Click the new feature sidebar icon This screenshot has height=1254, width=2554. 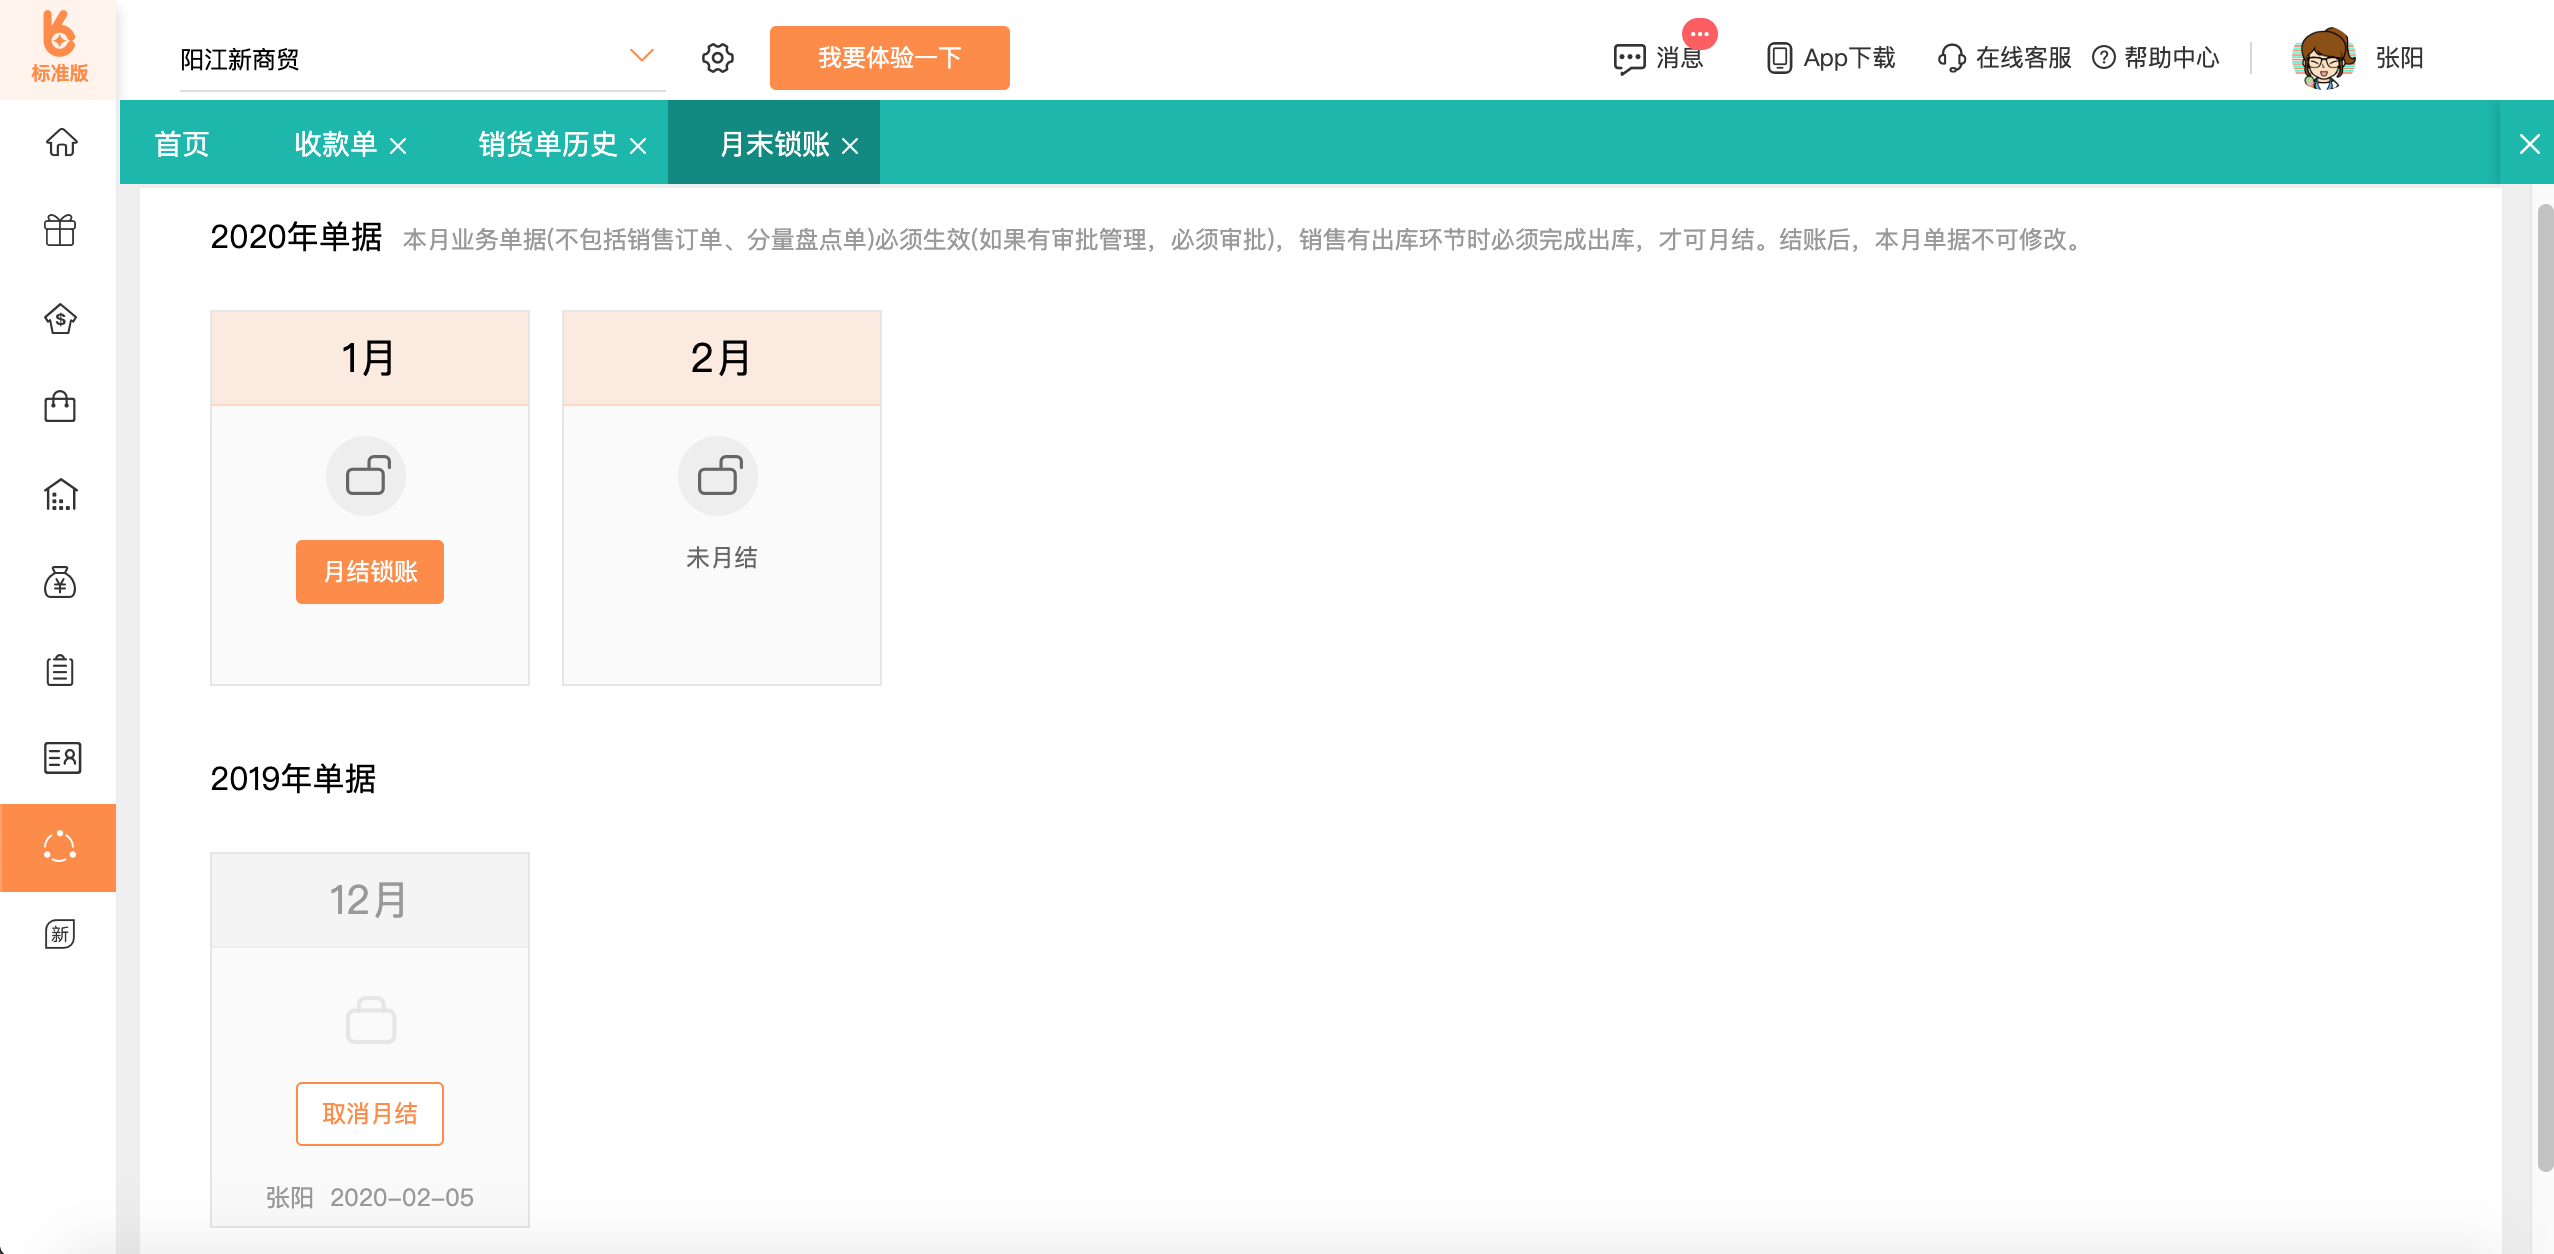[x=60, y=935]
